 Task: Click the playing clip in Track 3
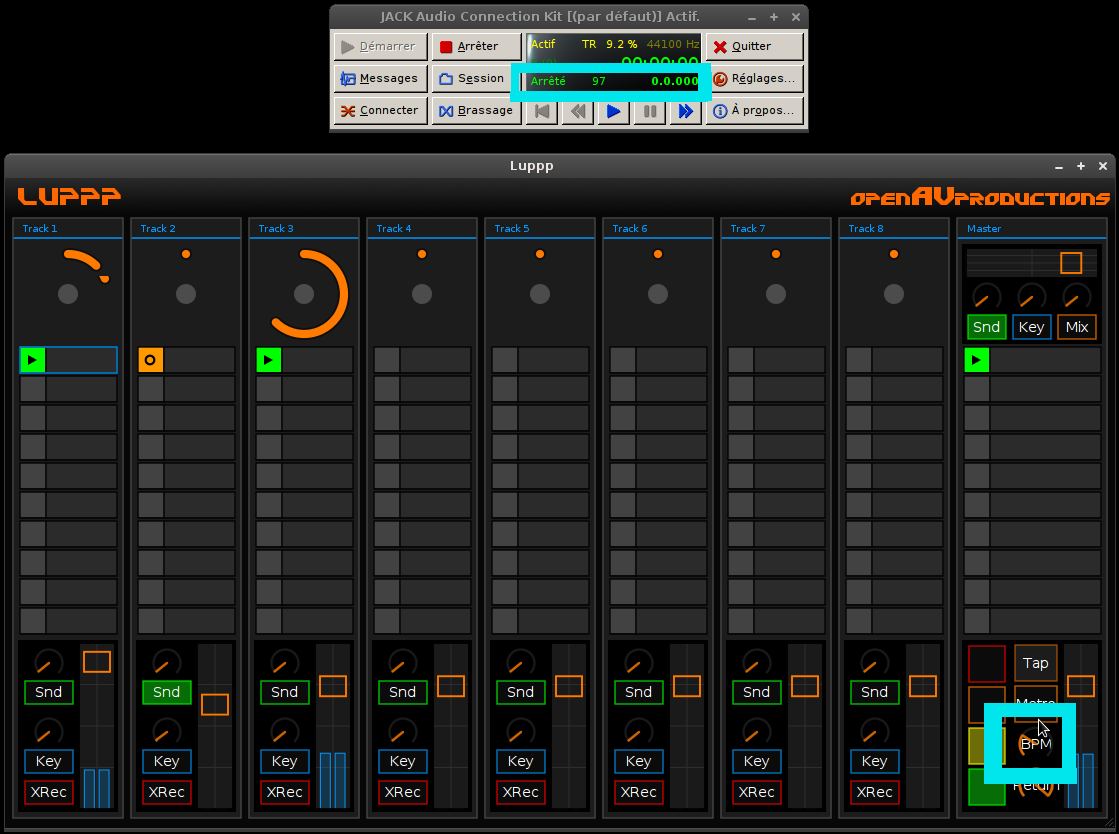(269, 360)
